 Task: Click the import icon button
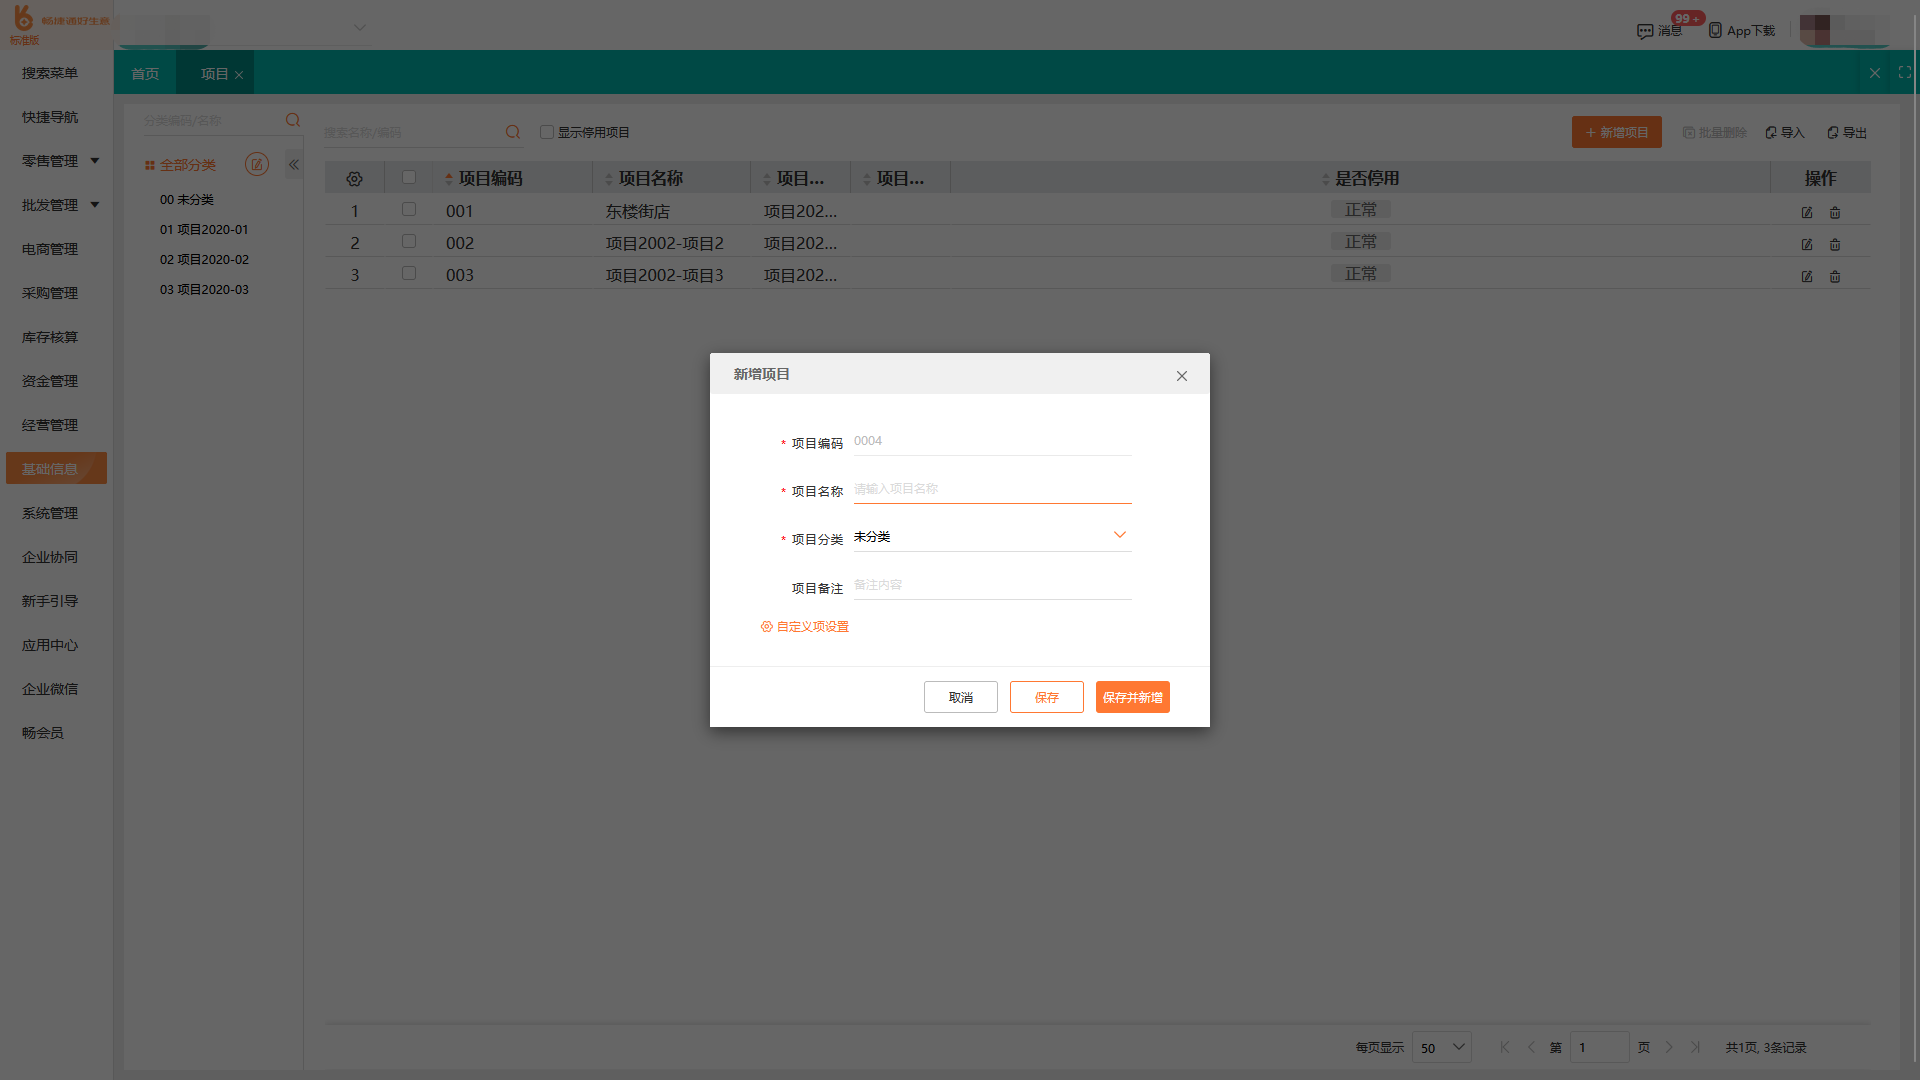pyautogui.click(x=1785, y=131)
